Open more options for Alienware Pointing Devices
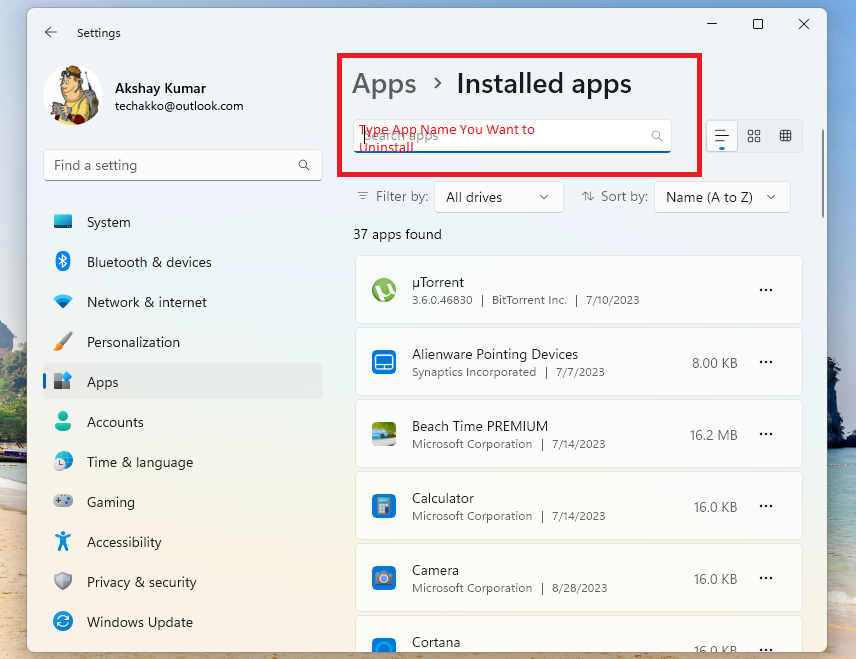The height and width of the screenshot is (659, 856). click(x=766, y=362)
